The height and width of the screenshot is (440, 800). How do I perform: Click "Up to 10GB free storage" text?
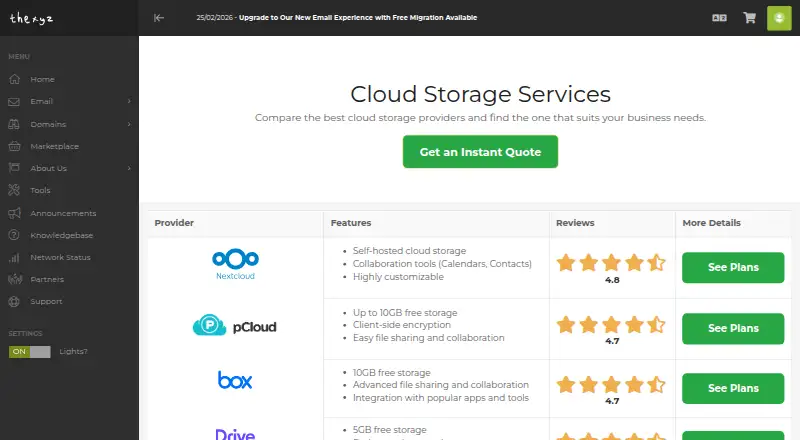[x=405, y=312]
